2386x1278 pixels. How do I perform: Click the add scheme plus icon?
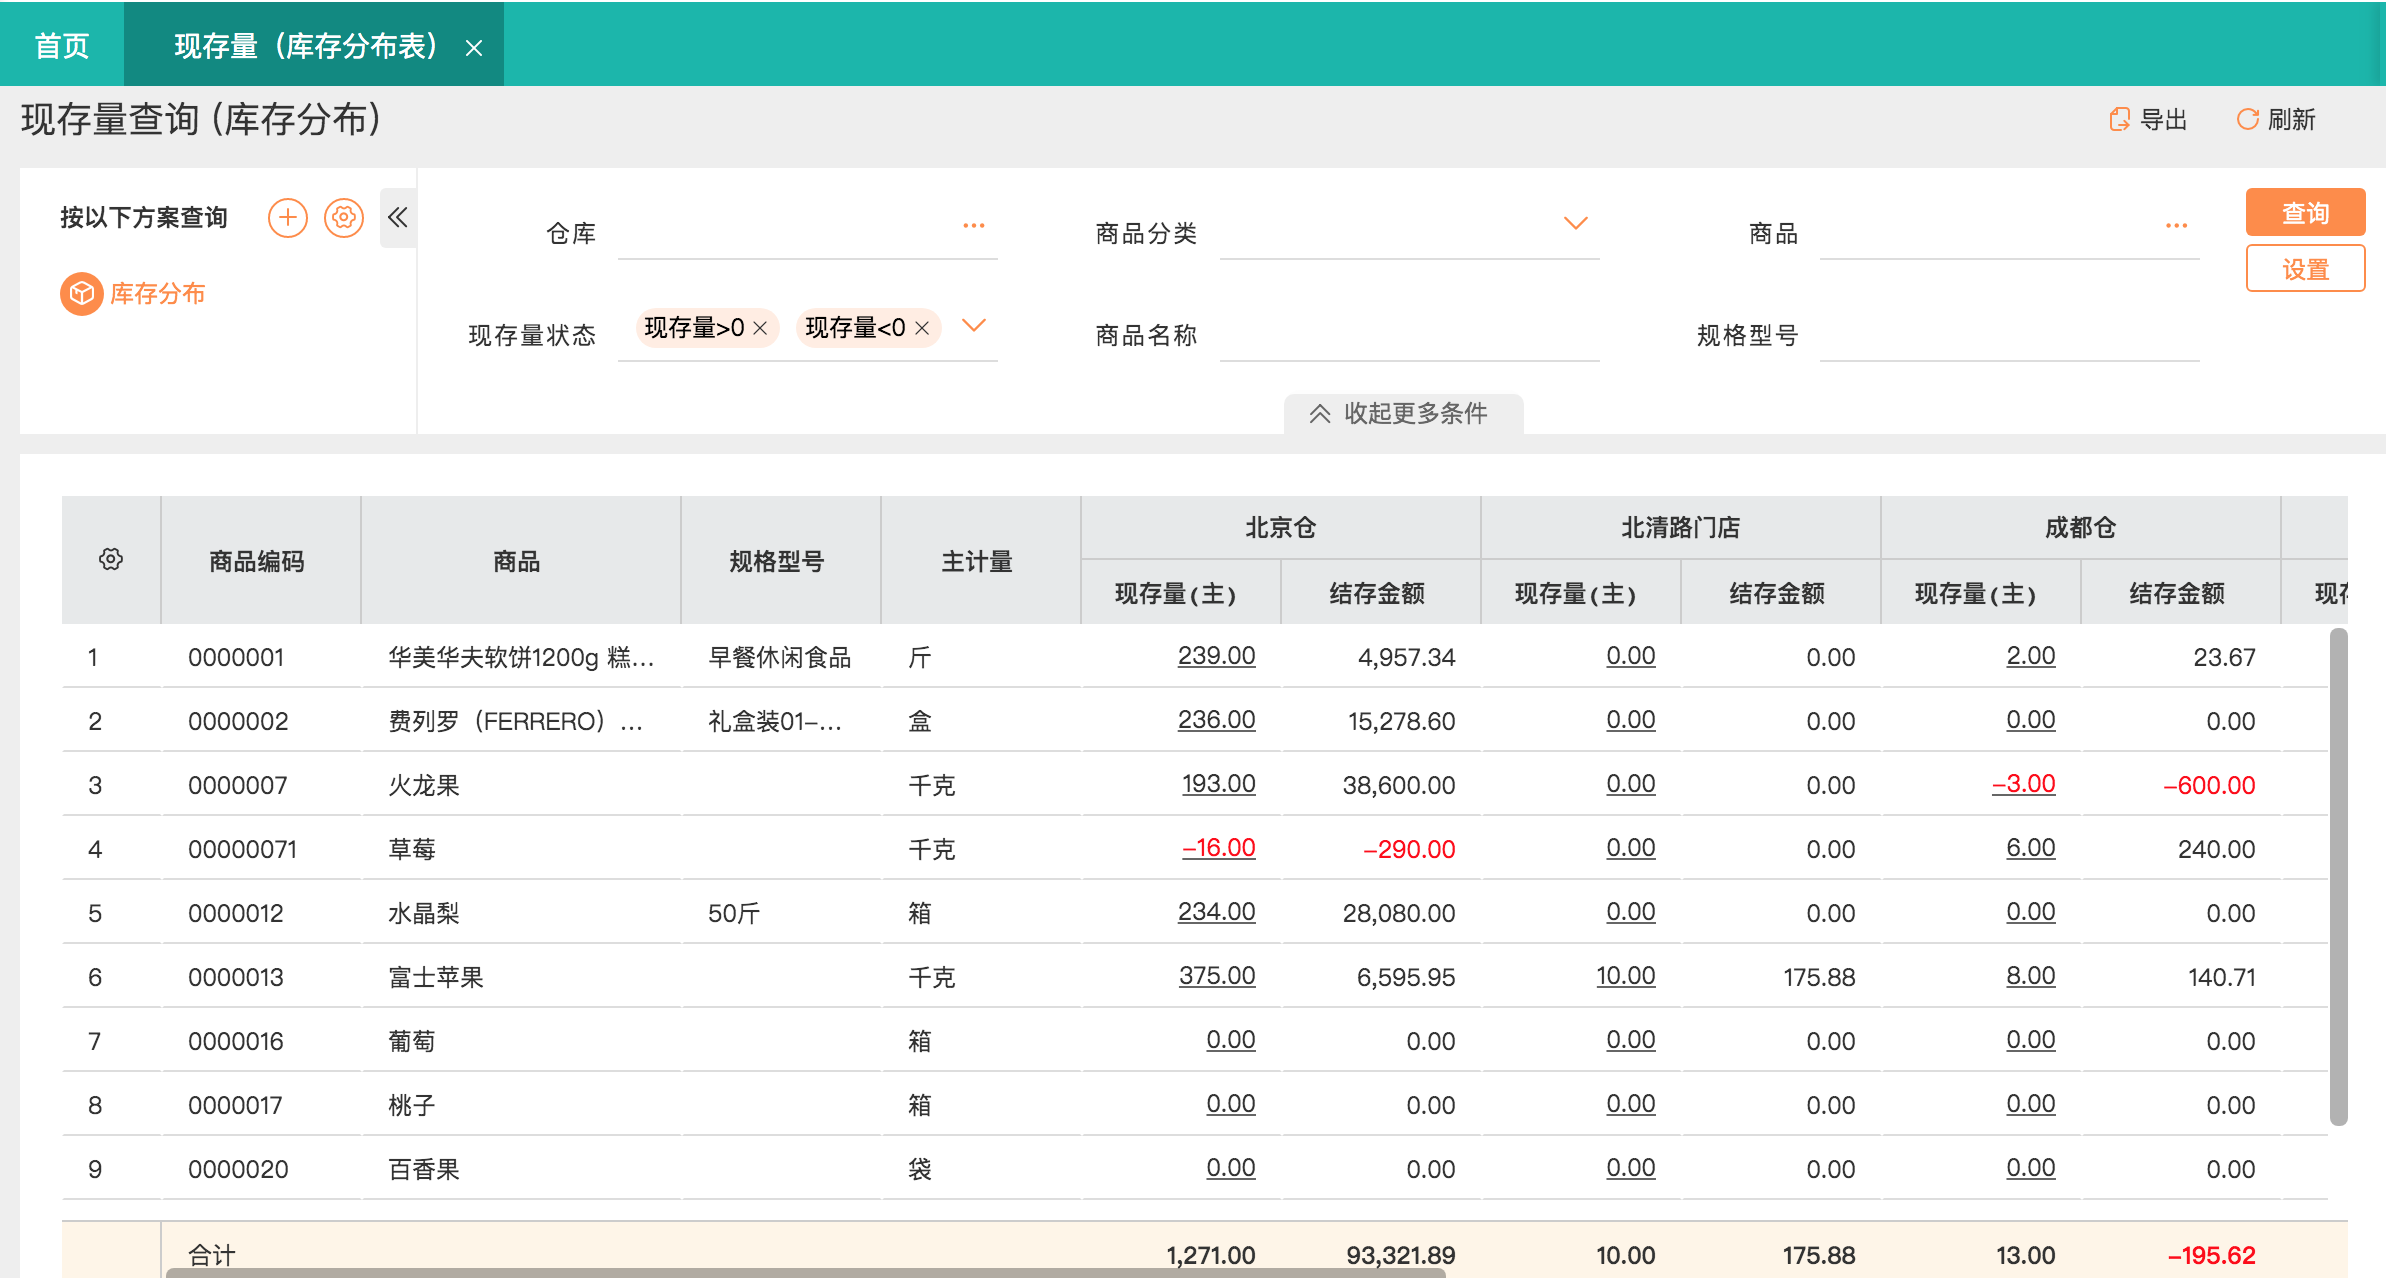[x=289, y=219]
